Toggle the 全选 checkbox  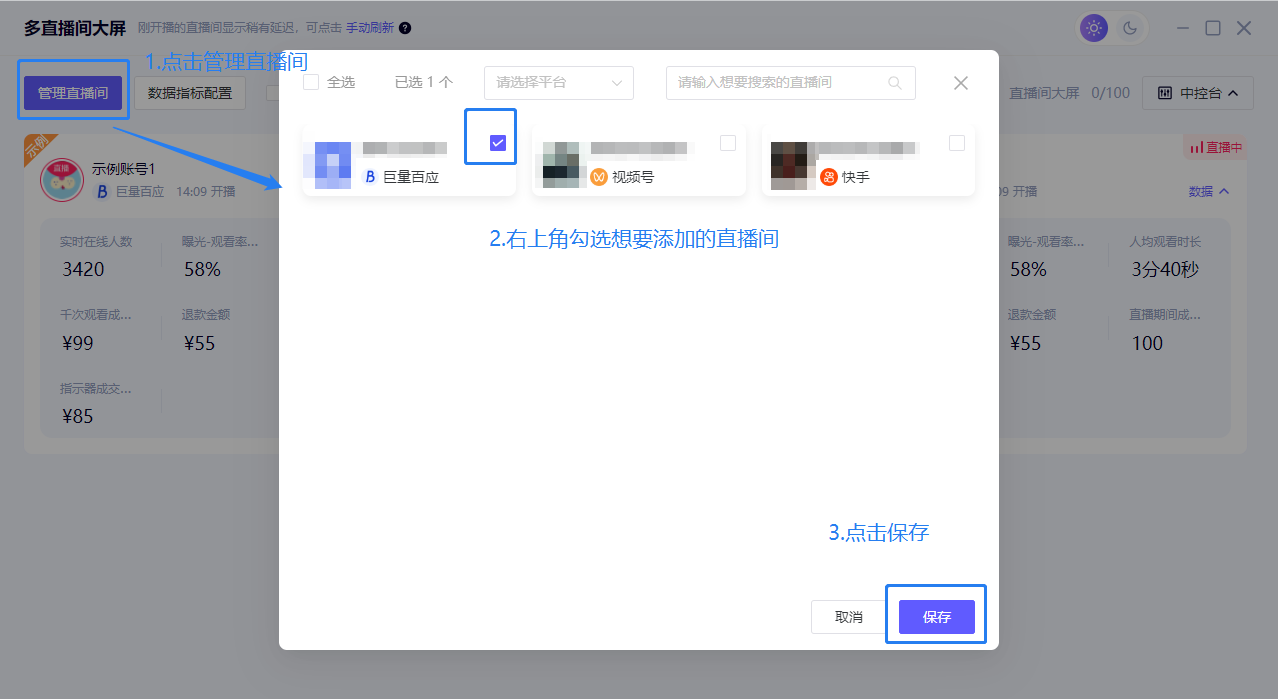[x=311, y=82]
